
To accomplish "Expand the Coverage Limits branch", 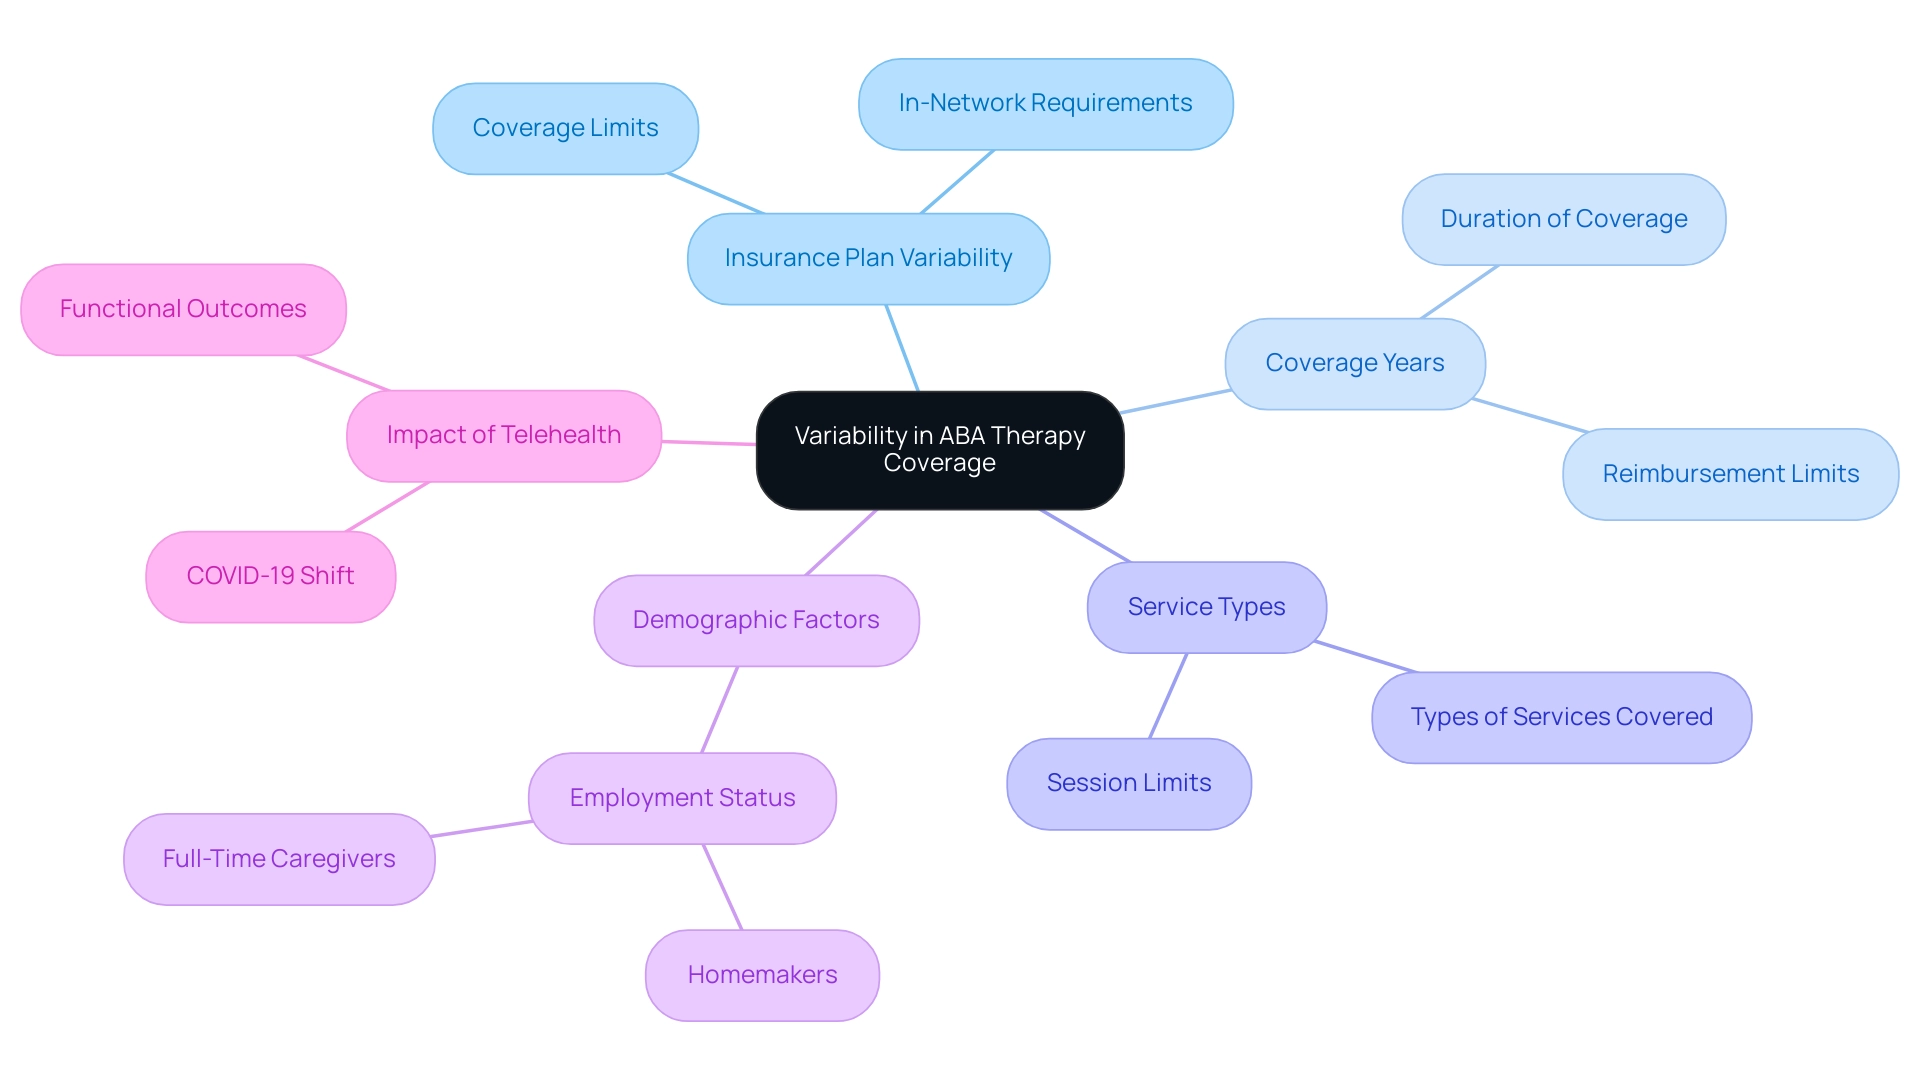I will pyautogui.click(x=564, y=127).
